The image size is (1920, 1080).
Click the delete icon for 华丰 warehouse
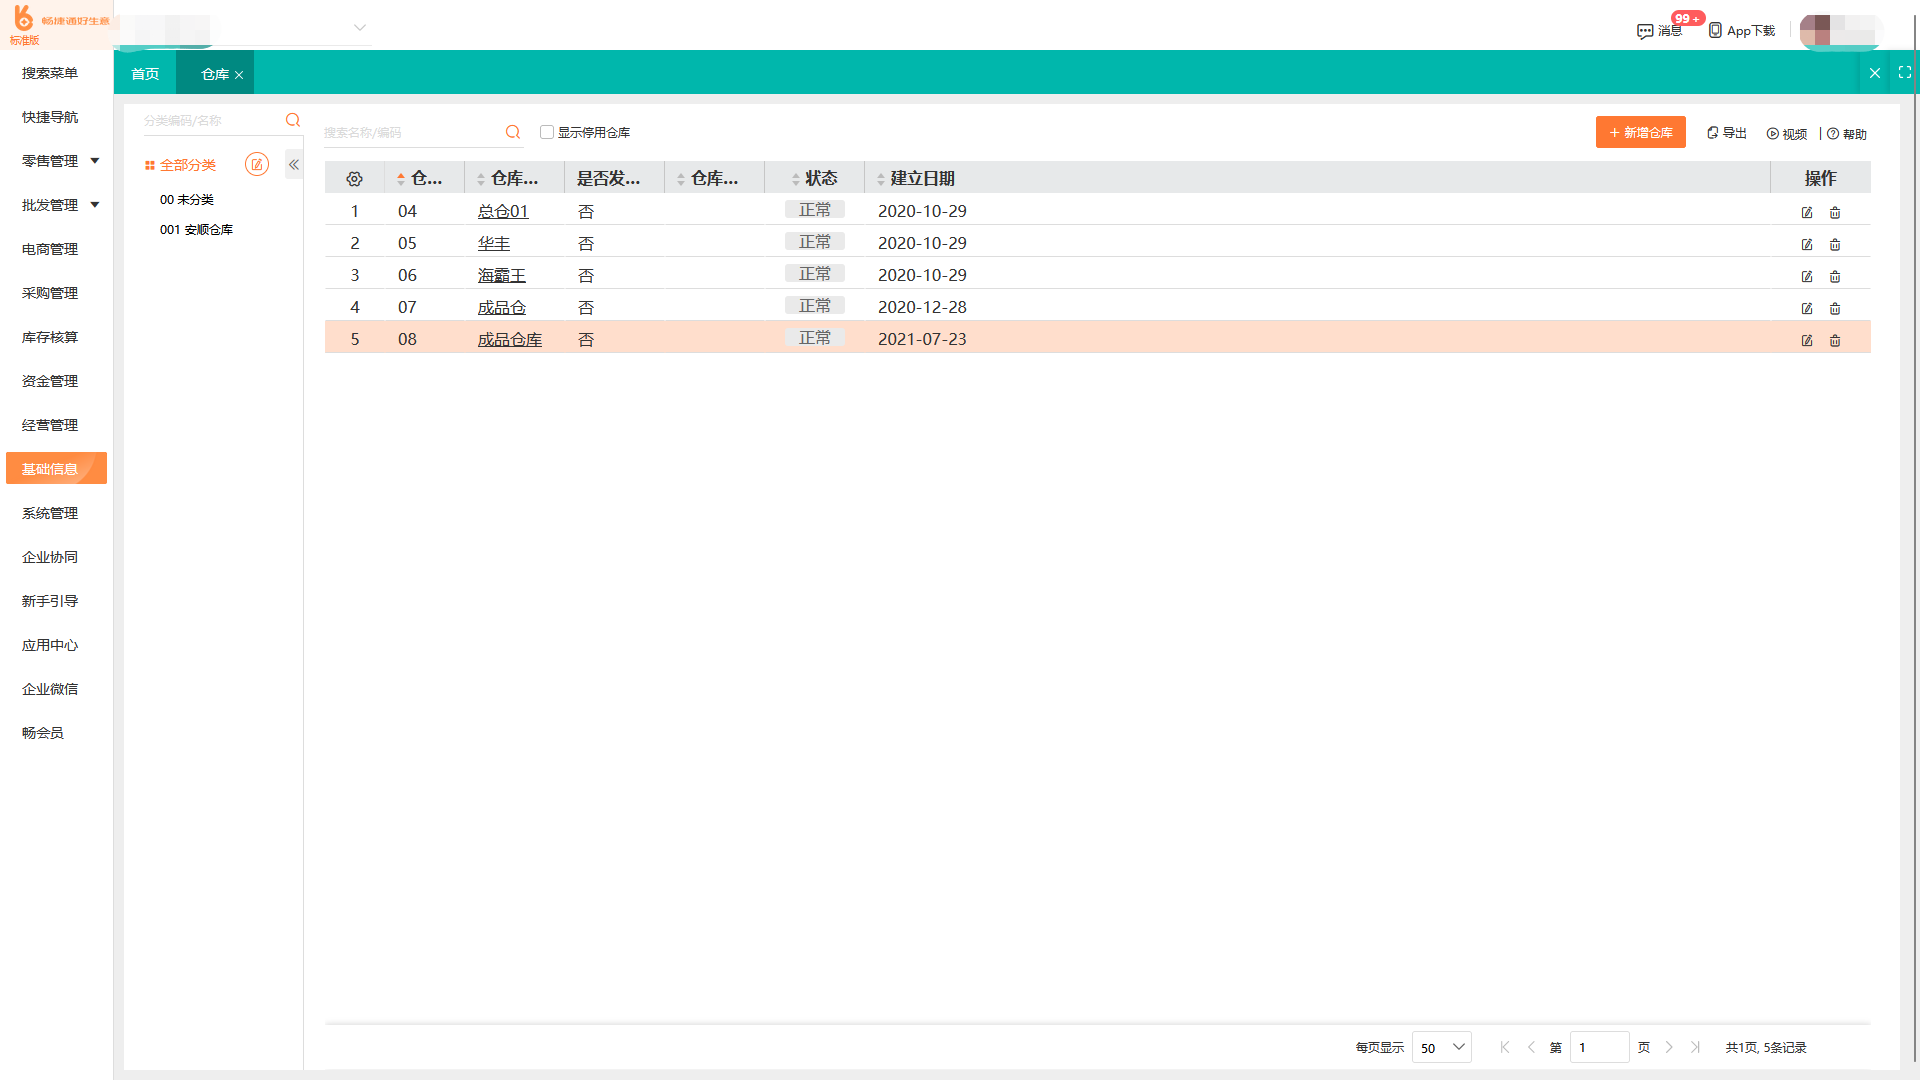pyautogui.click(x=1834, y=243)
